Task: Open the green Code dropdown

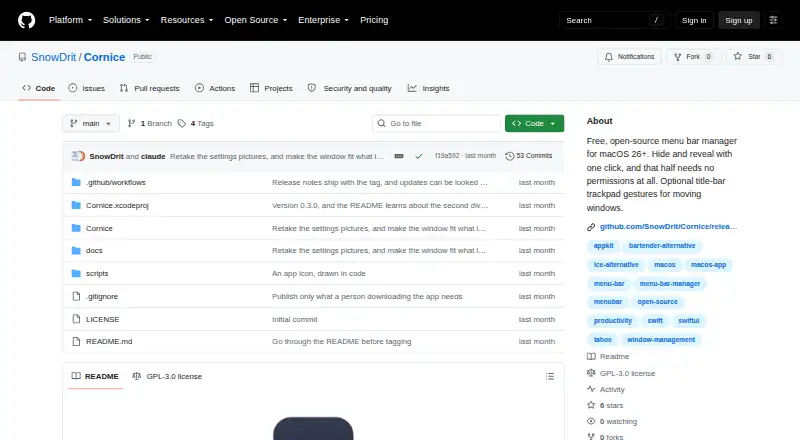Action: [534, 124]
